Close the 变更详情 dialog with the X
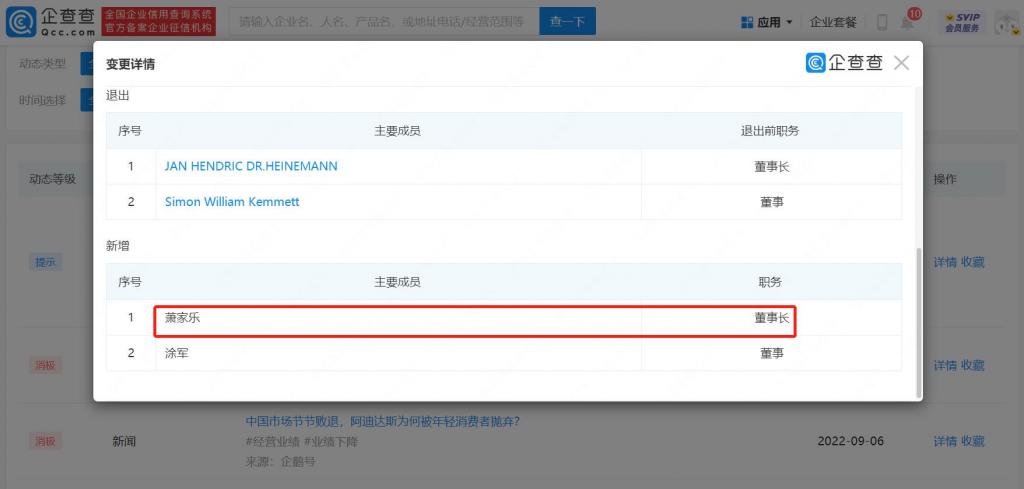1024x489 pixels. [x=901, y=63]
